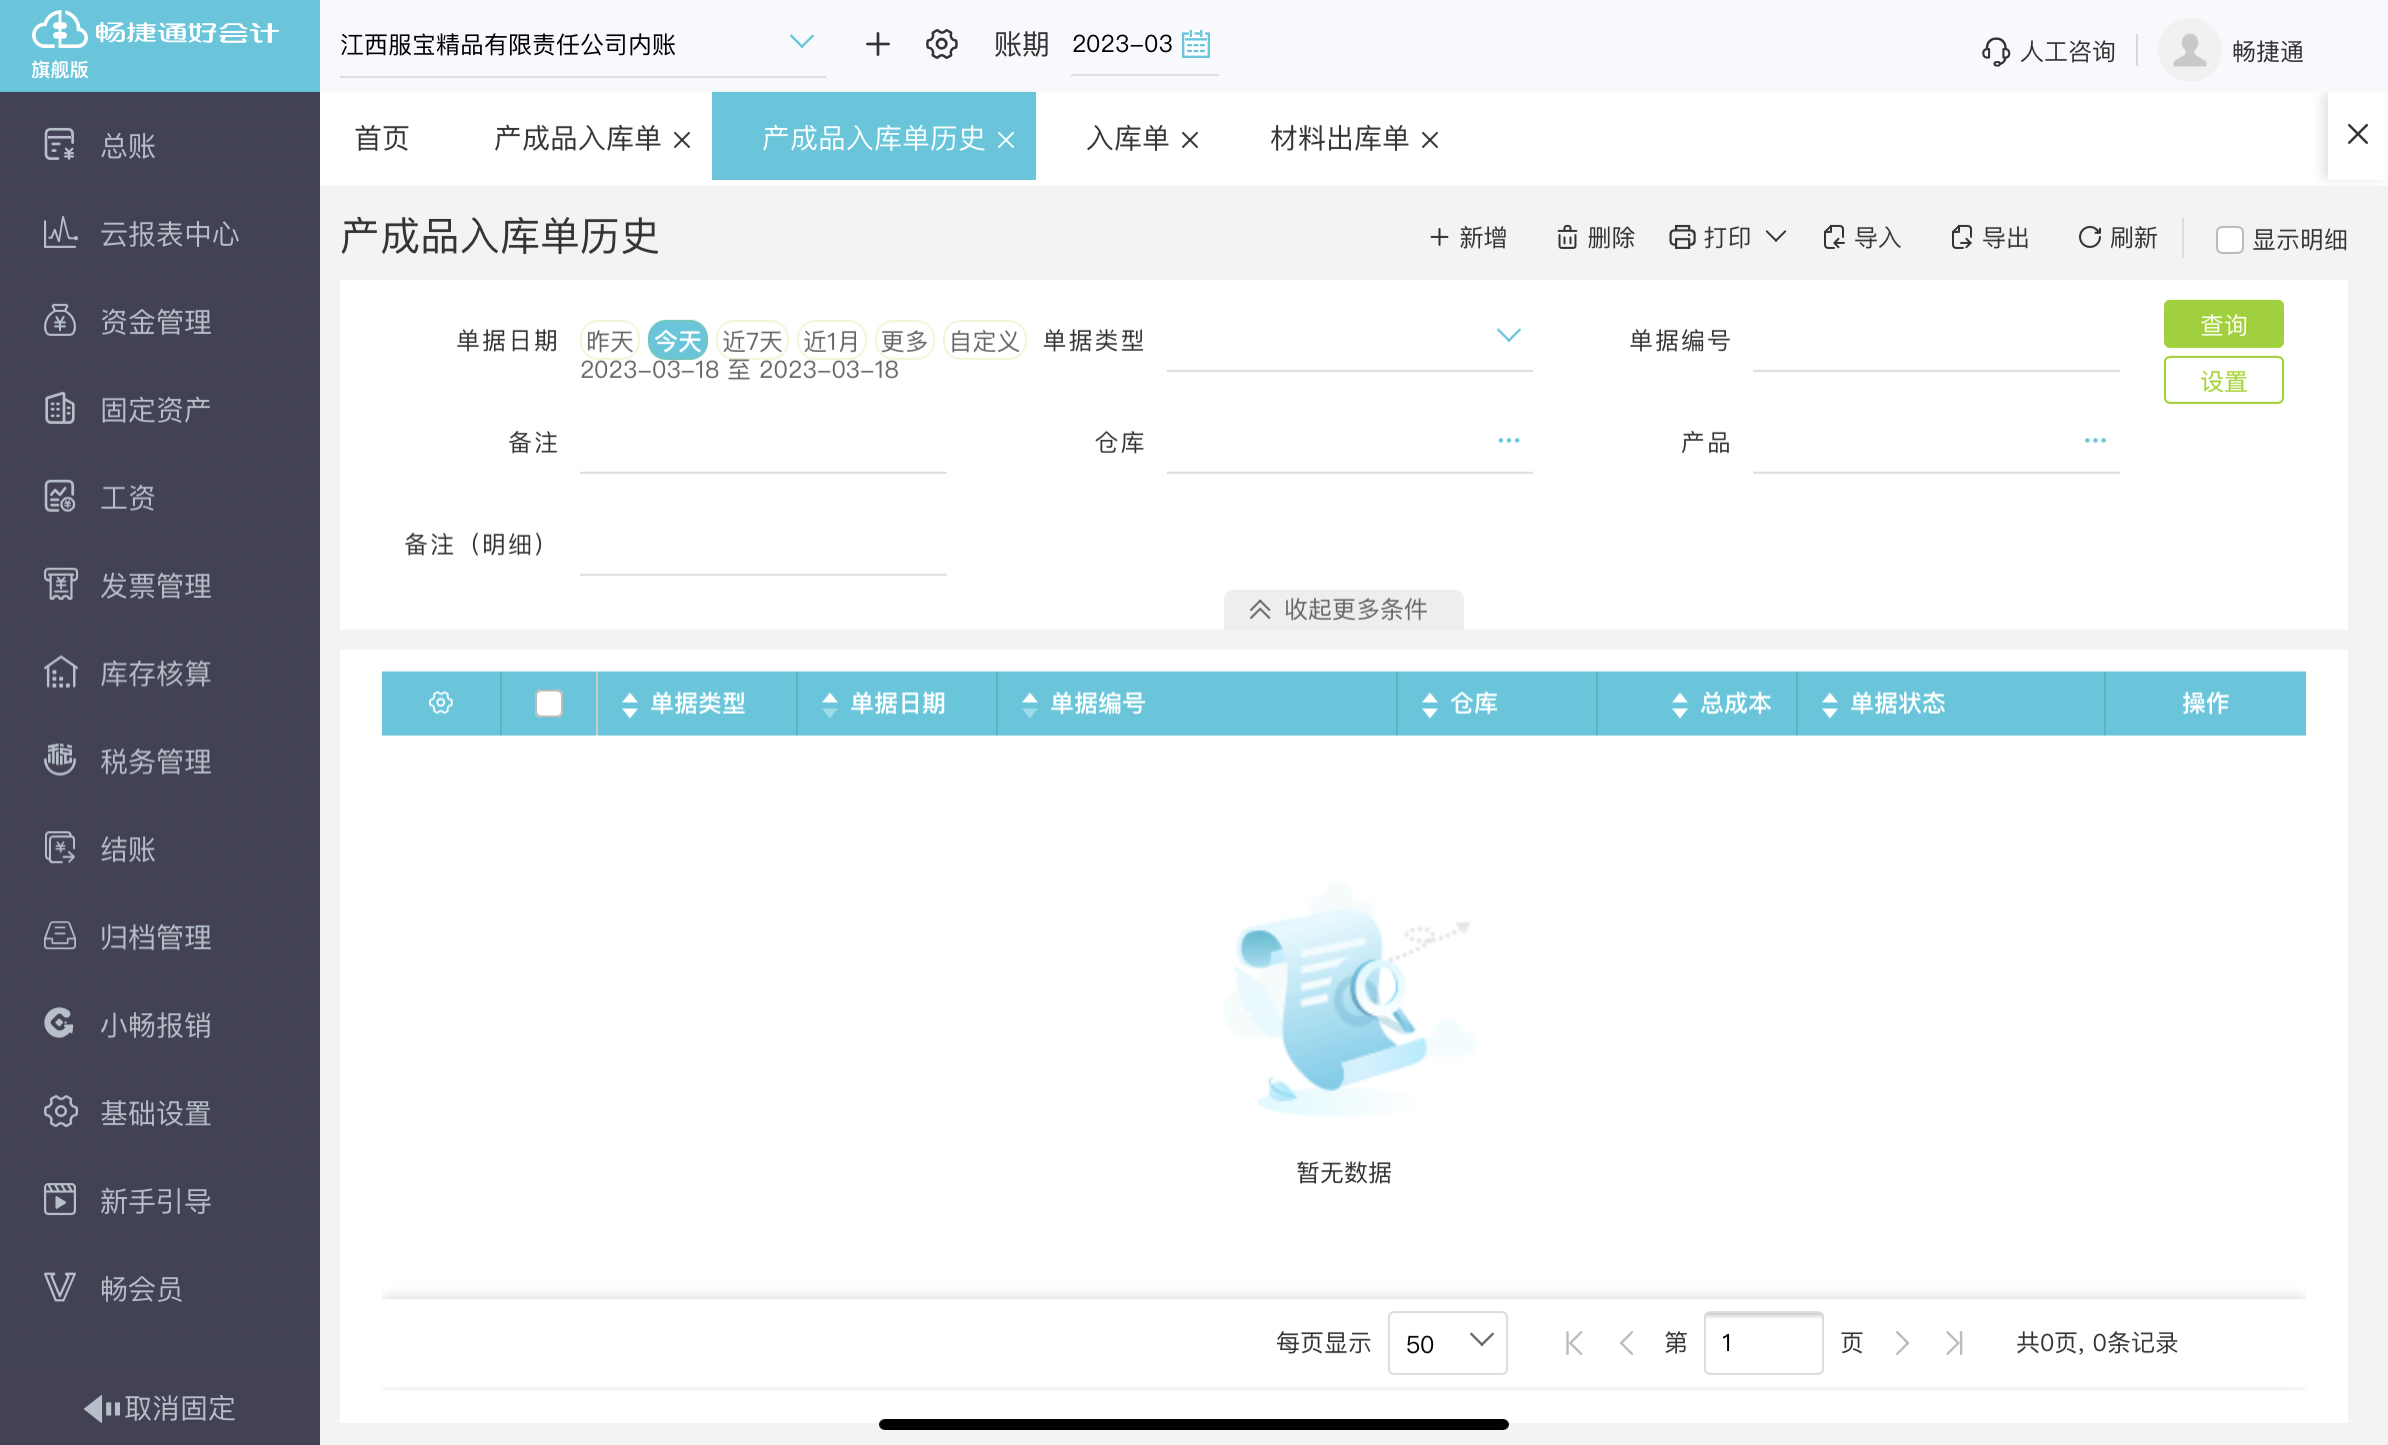Click the 备注 input field

point(764,444)
